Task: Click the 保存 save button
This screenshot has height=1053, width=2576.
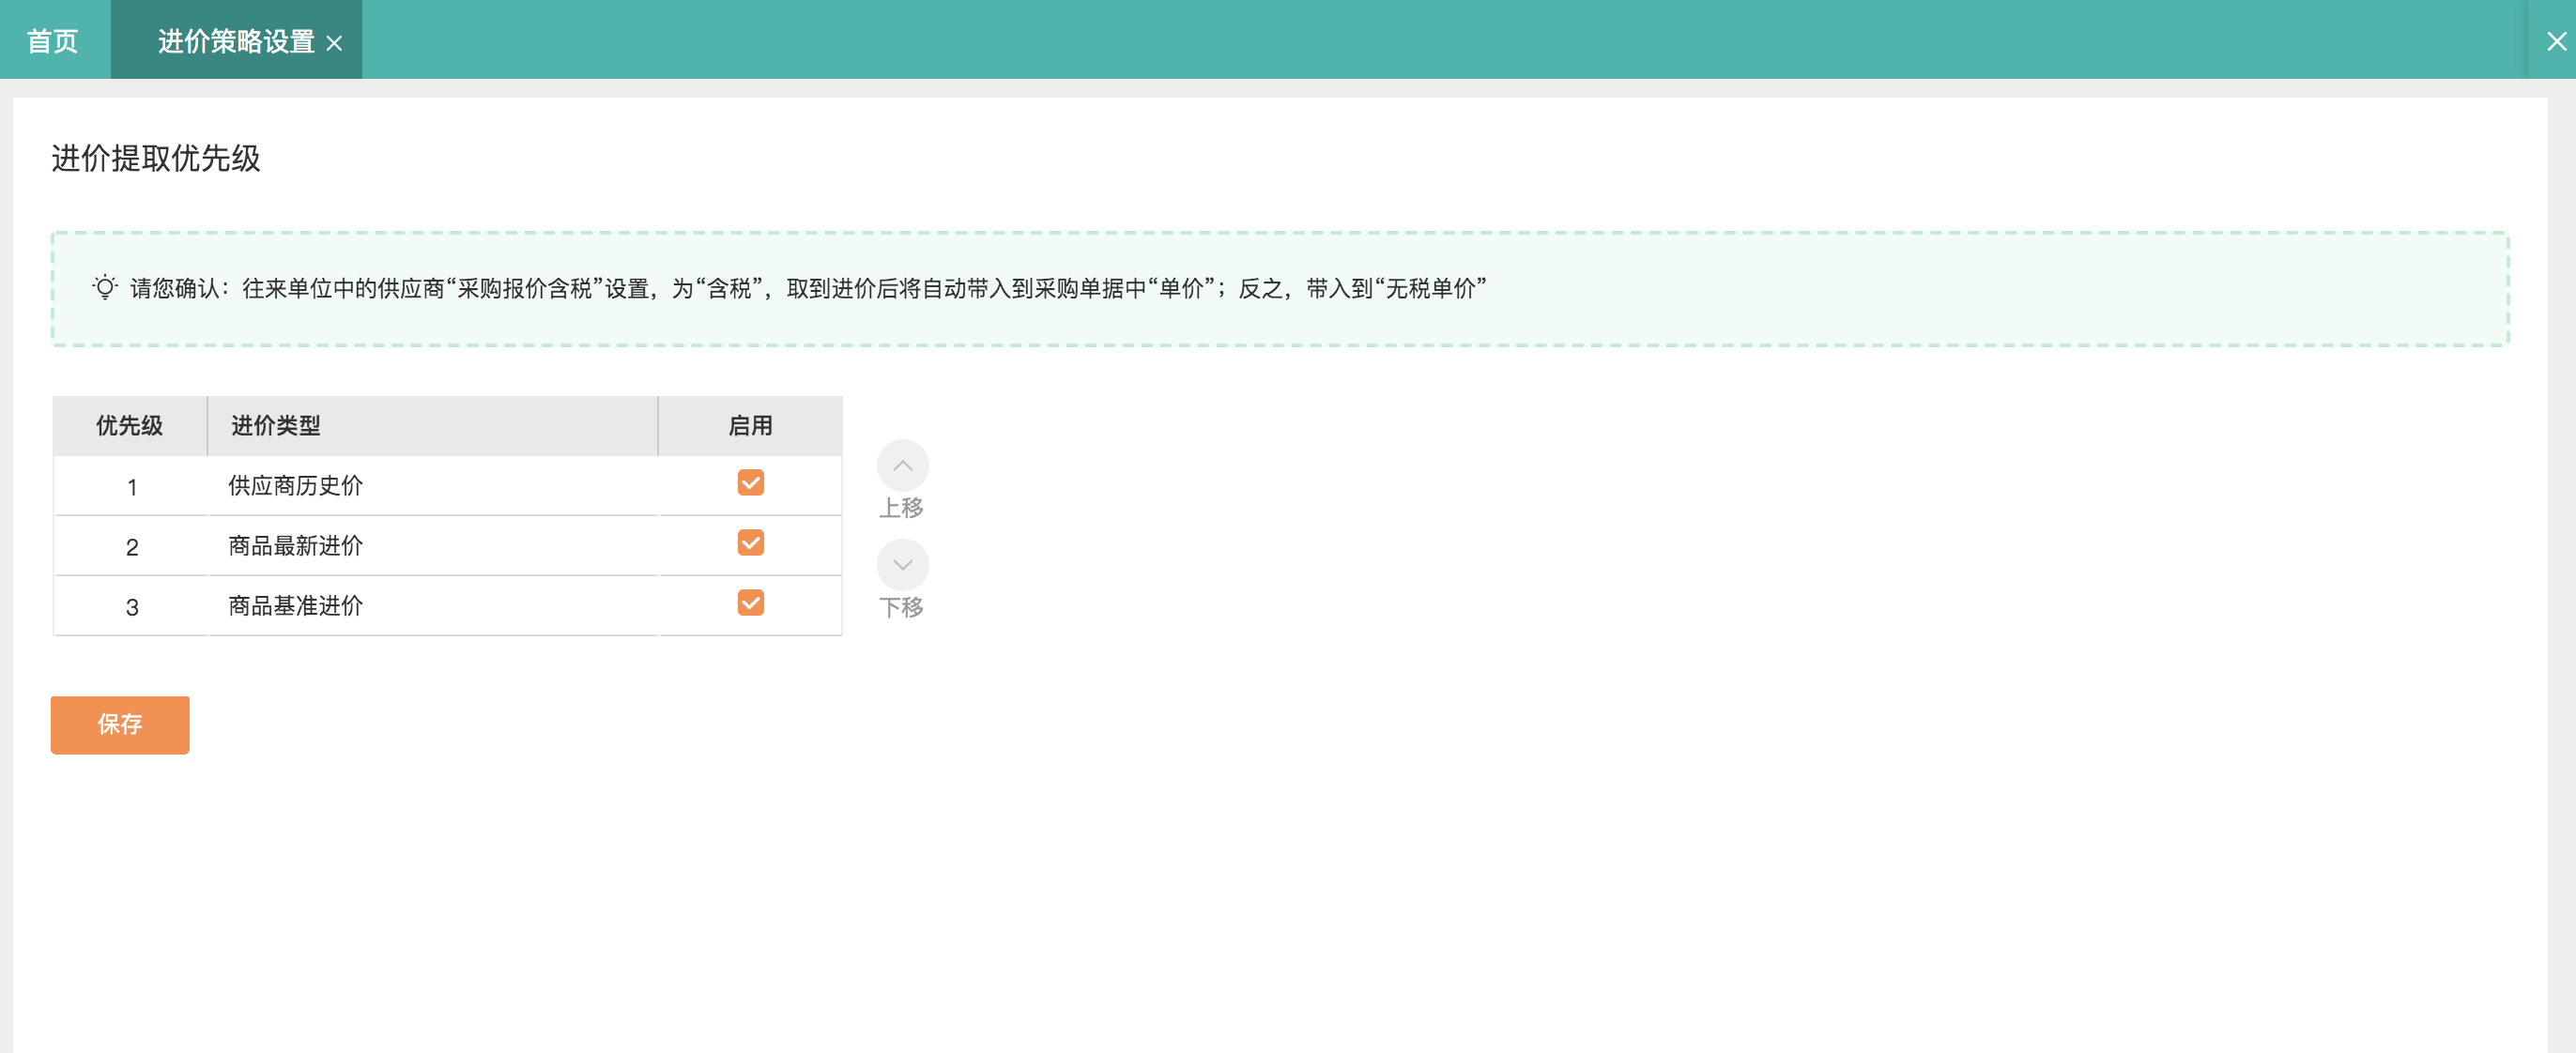Action: pos(122,723)
